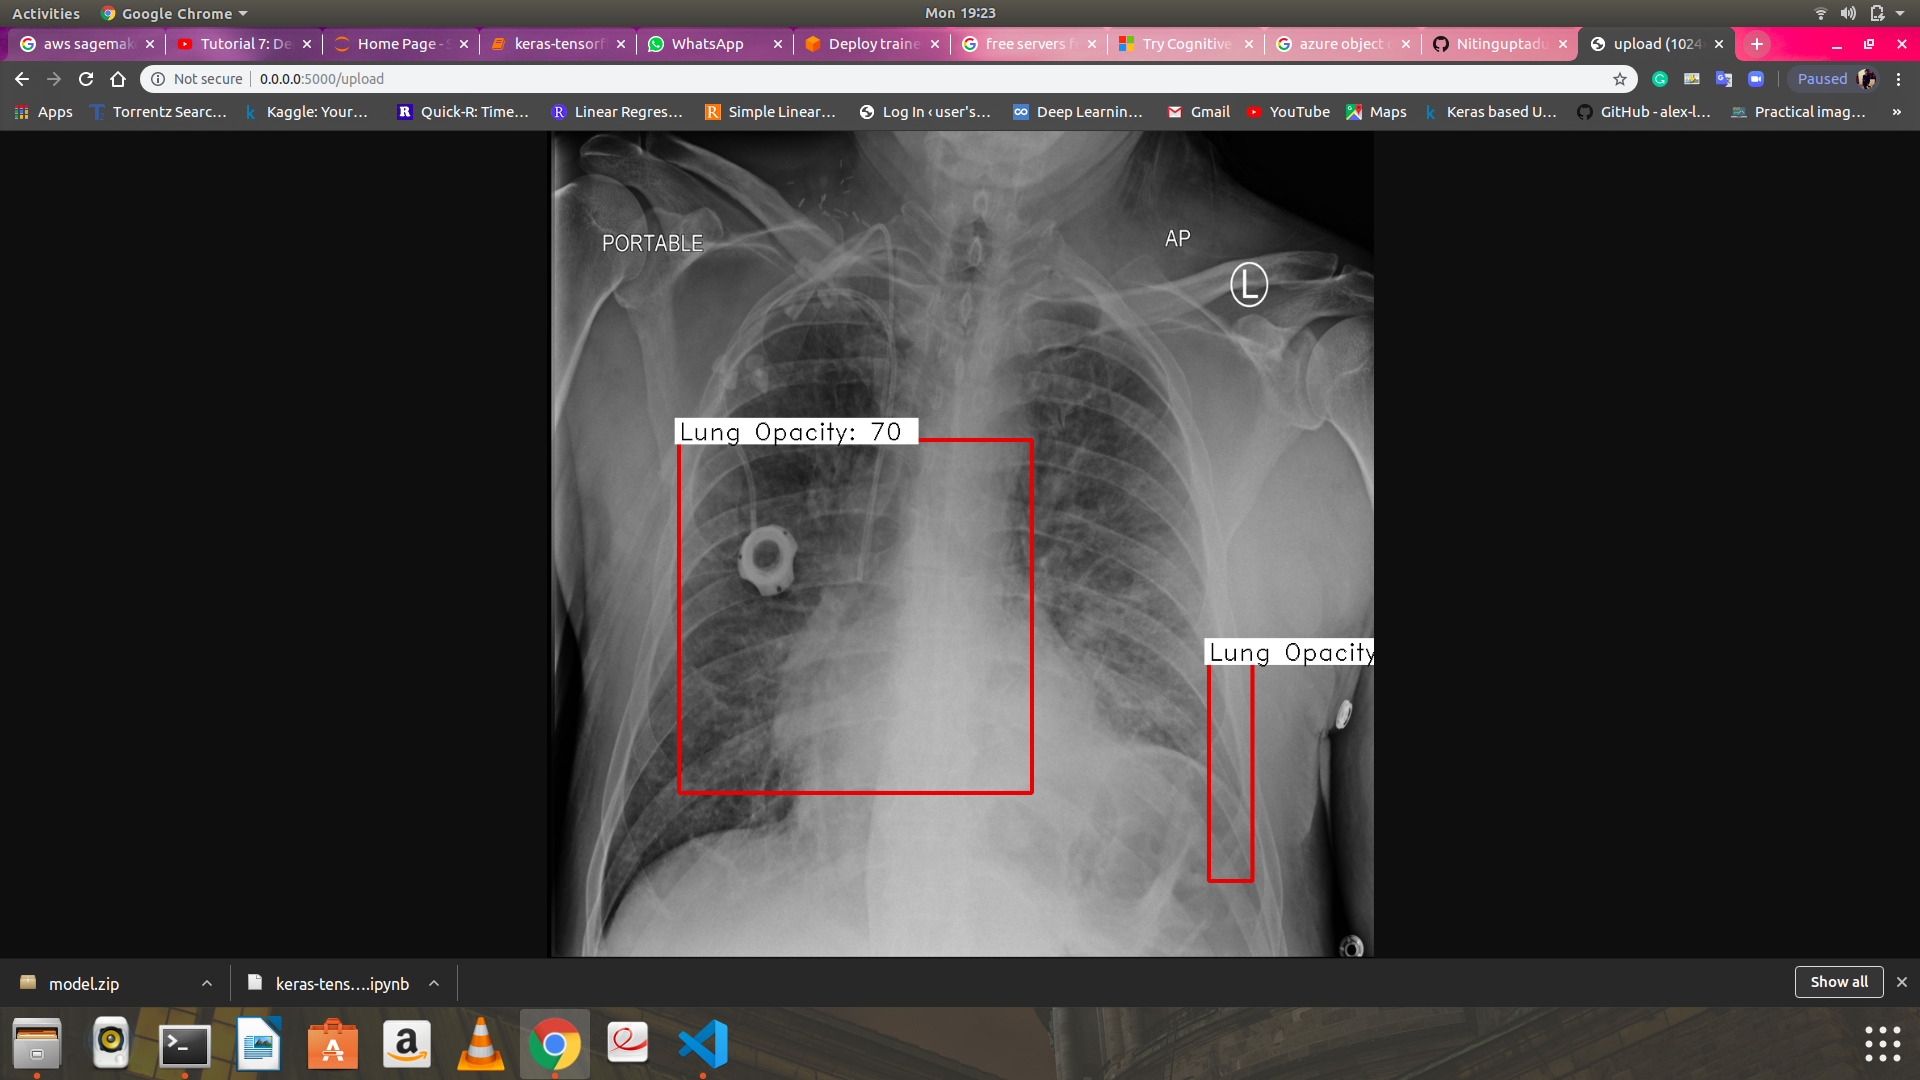Click the Downloads show all button
Viewport: 1920px width, 1080px height.
[1838, 982]
